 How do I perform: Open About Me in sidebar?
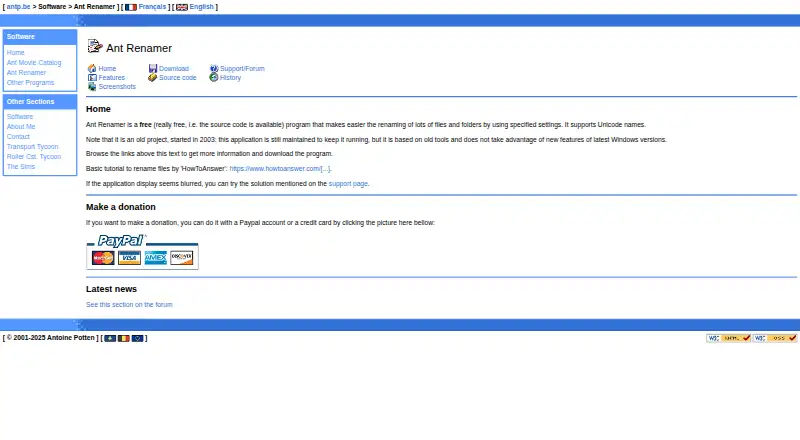(x=21, y=127)
